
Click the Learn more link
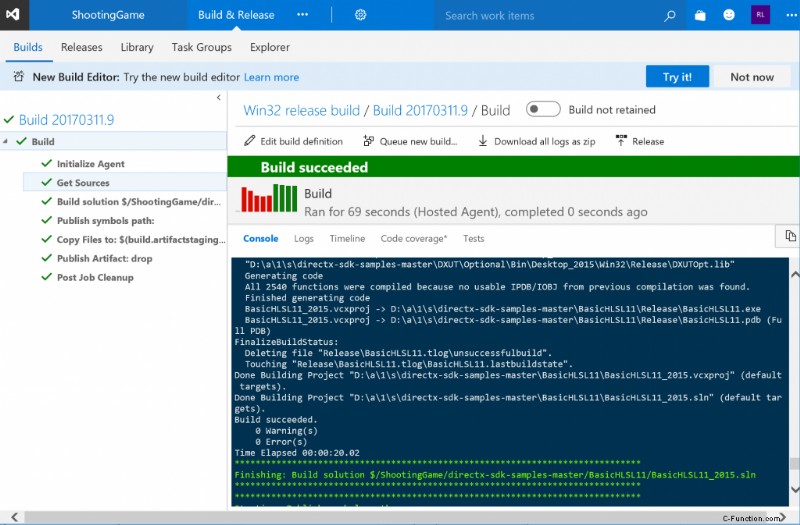tap(271, 77)
